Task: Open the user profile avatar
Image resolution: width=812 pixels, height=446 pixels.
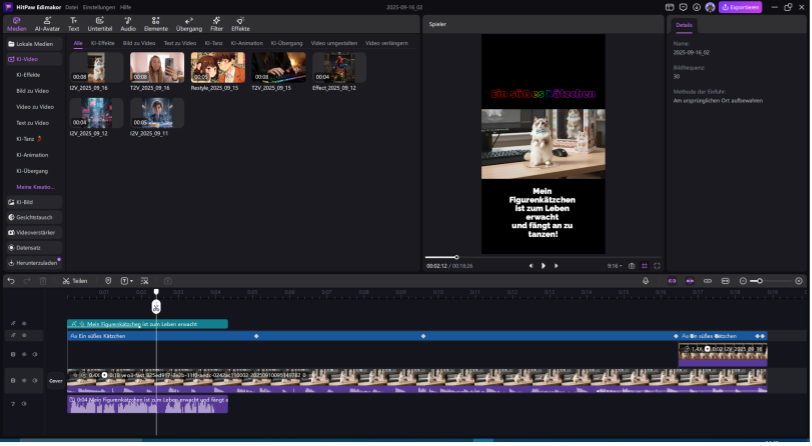Action: point(710,7)
